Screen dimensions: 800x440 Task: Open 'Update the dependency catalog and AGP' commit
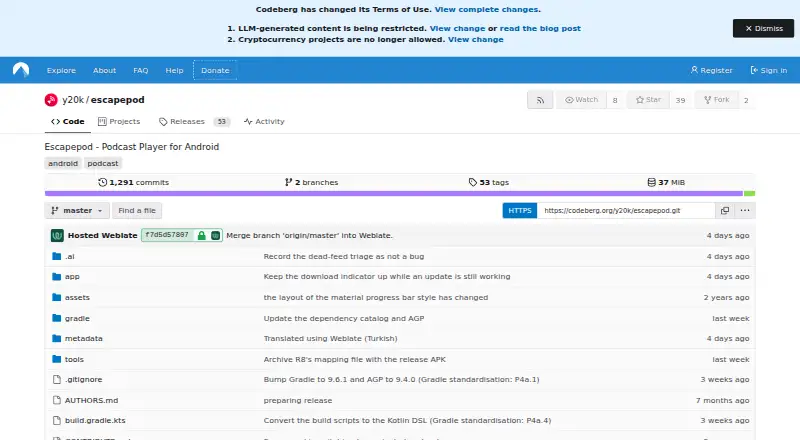pyautogui.click(x=344, y=318)
